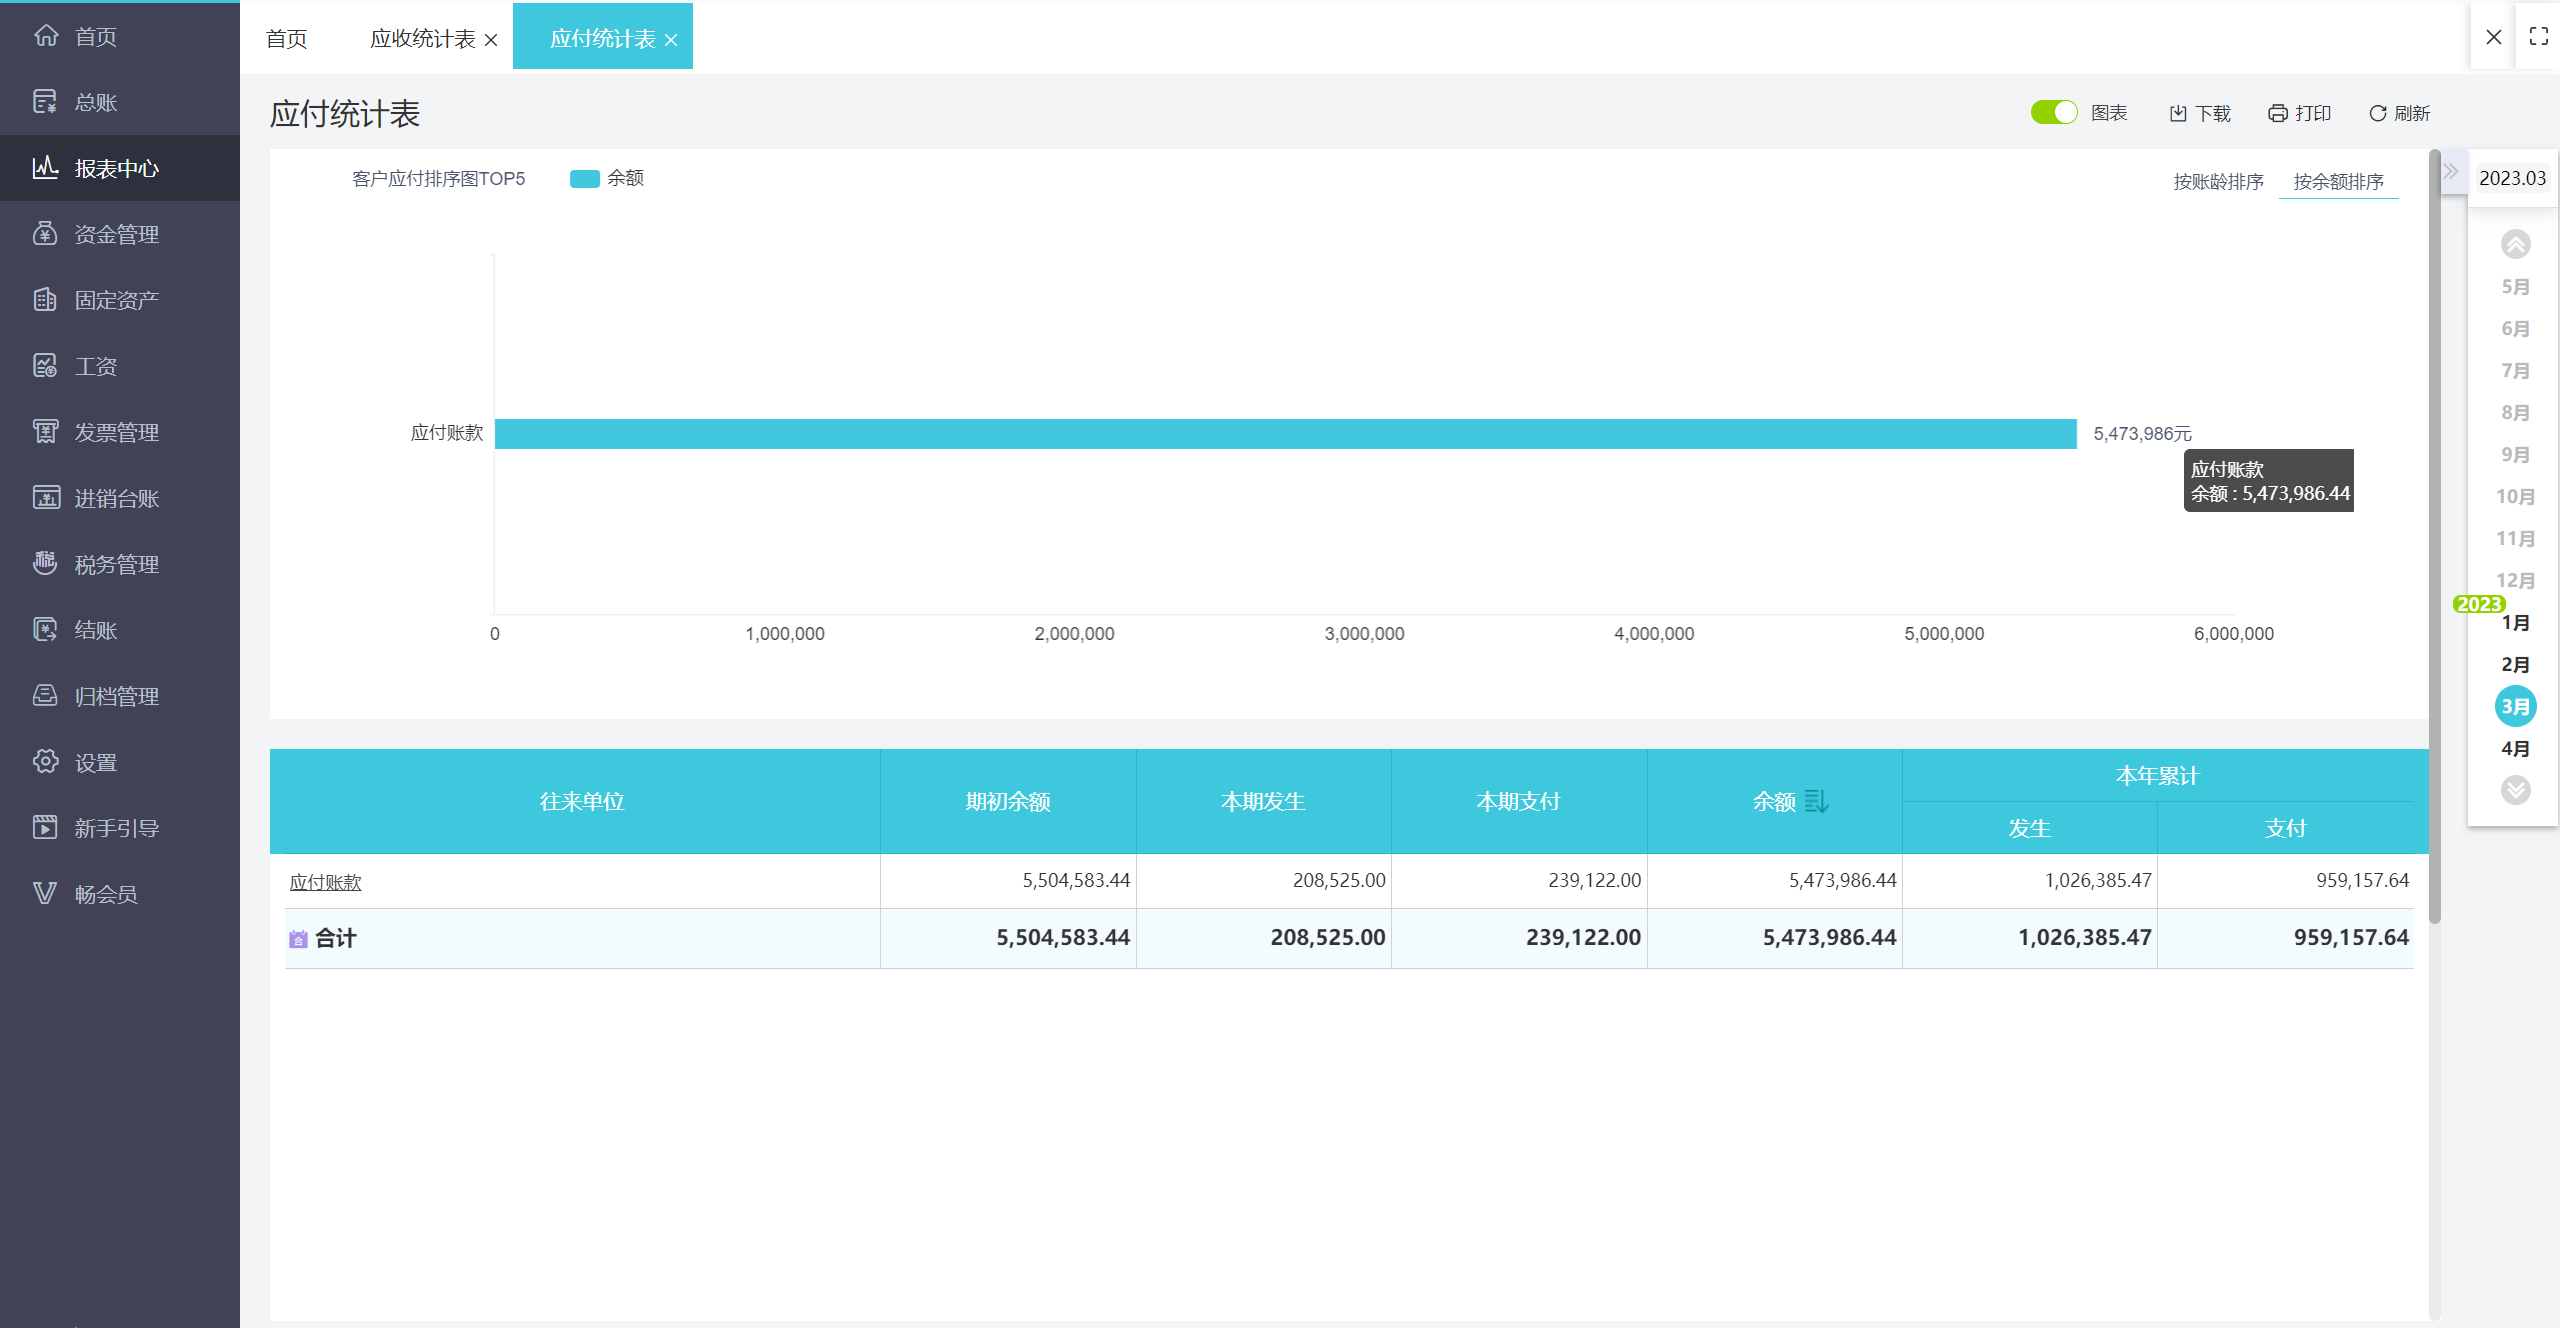Click the 畅会员 membership icon
This screenshot has height=1328, width=2560.
tap(46, 894)
